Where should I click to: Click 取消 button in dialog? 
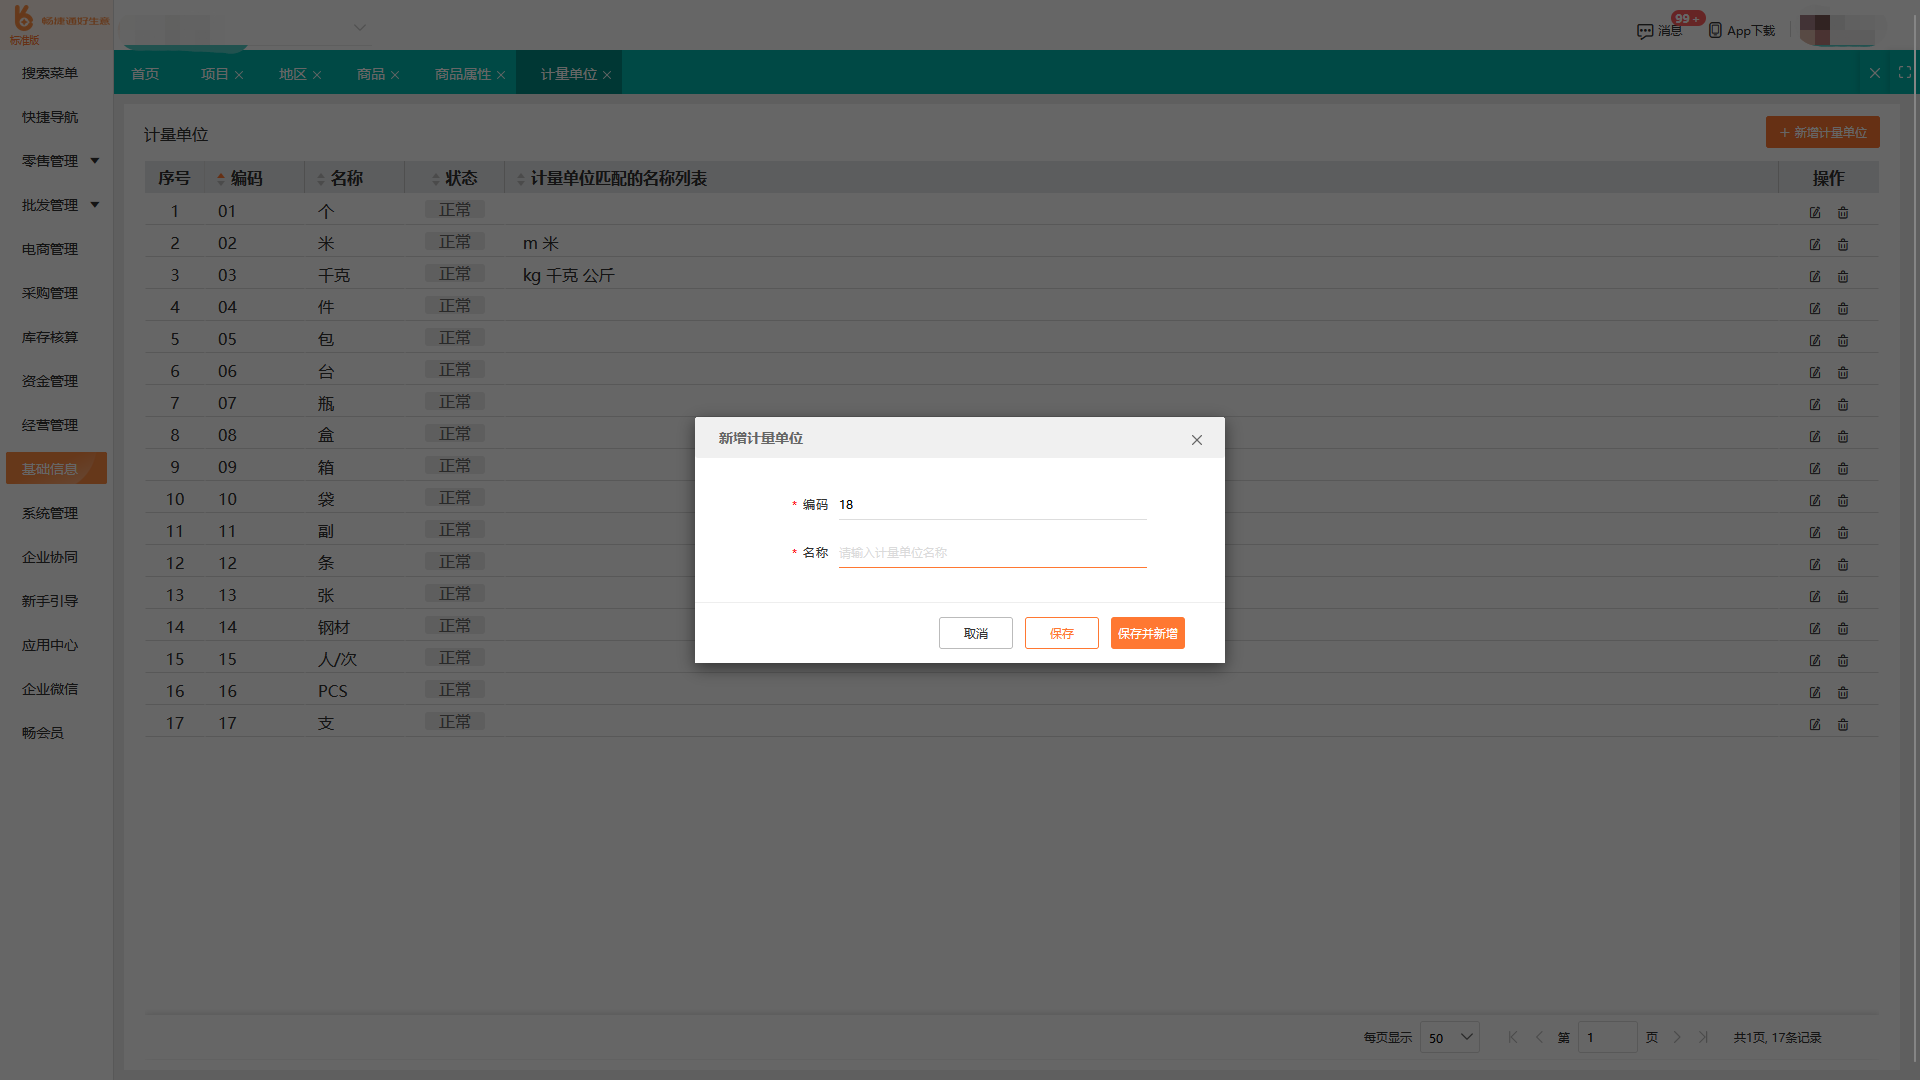pos(976,633)
